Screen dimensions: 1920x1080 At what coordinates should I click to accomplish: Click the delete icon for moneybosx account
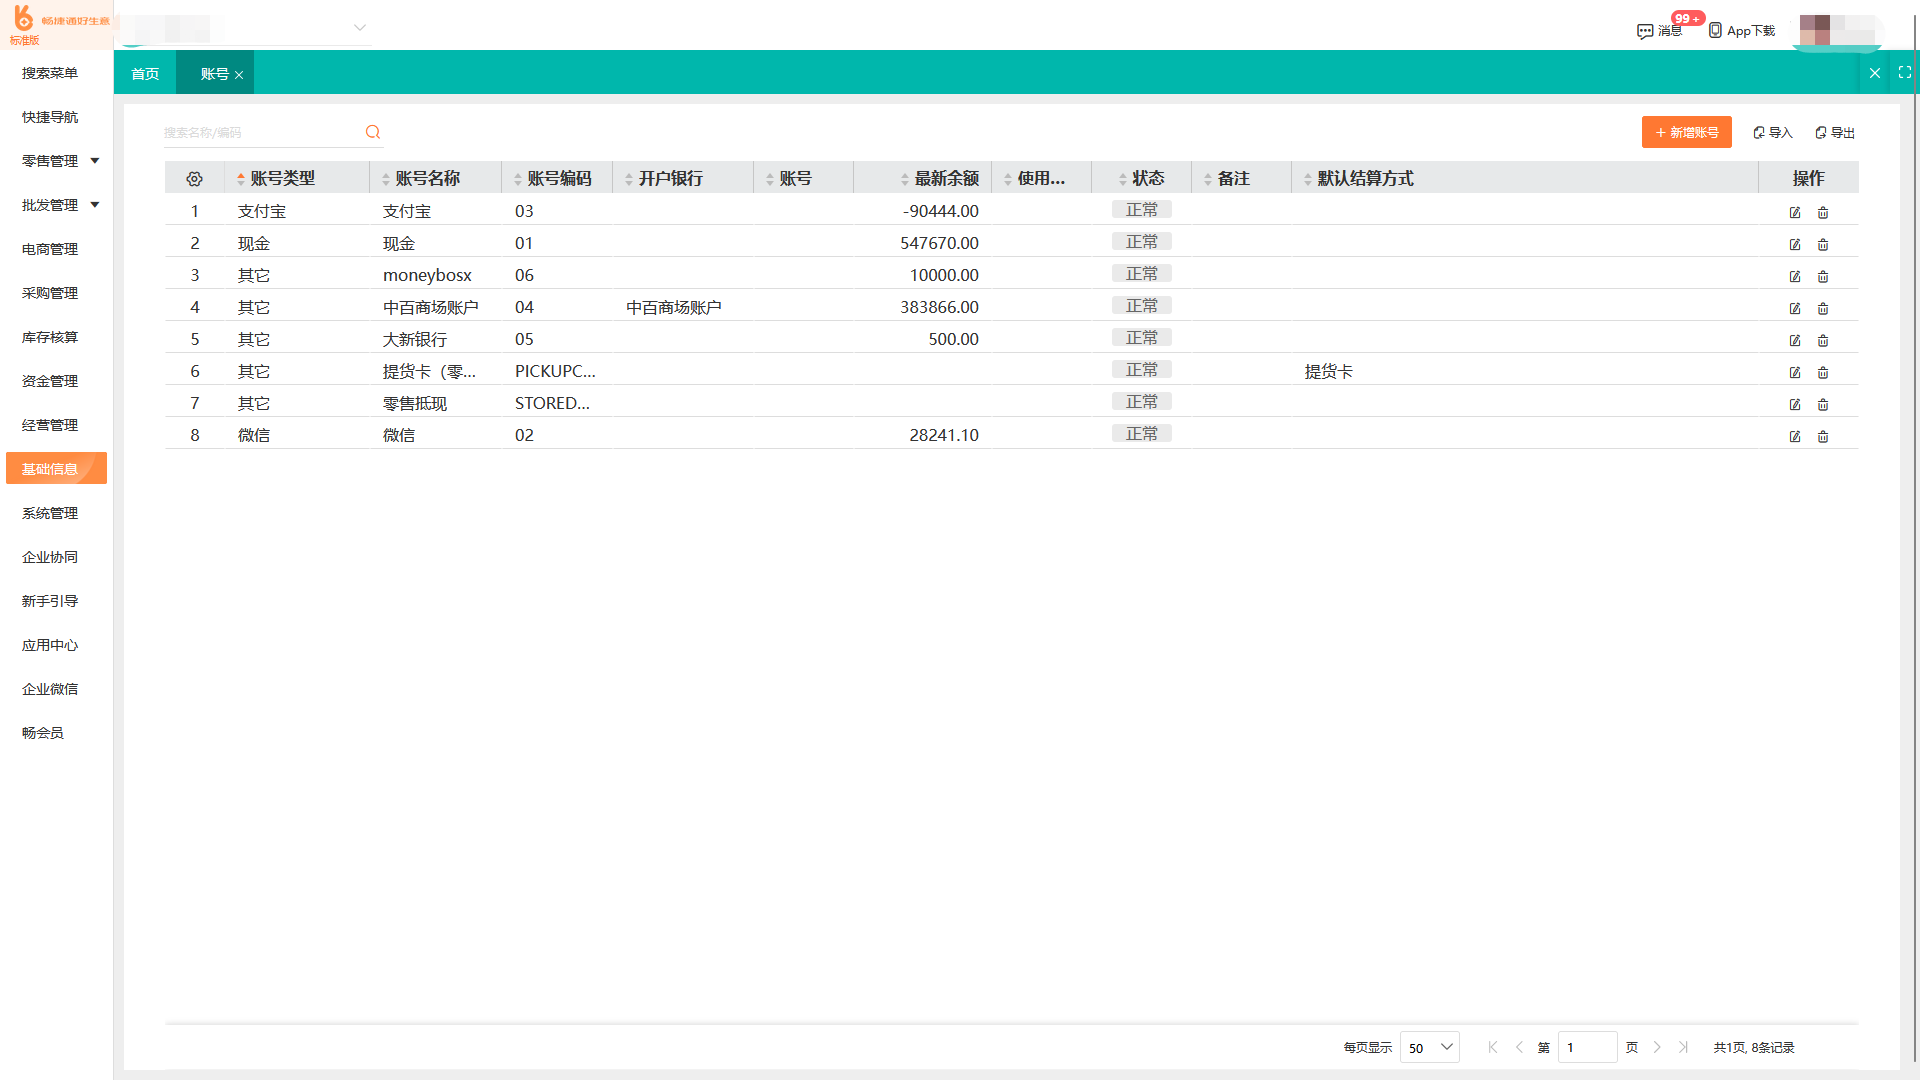pos(1822,276)
